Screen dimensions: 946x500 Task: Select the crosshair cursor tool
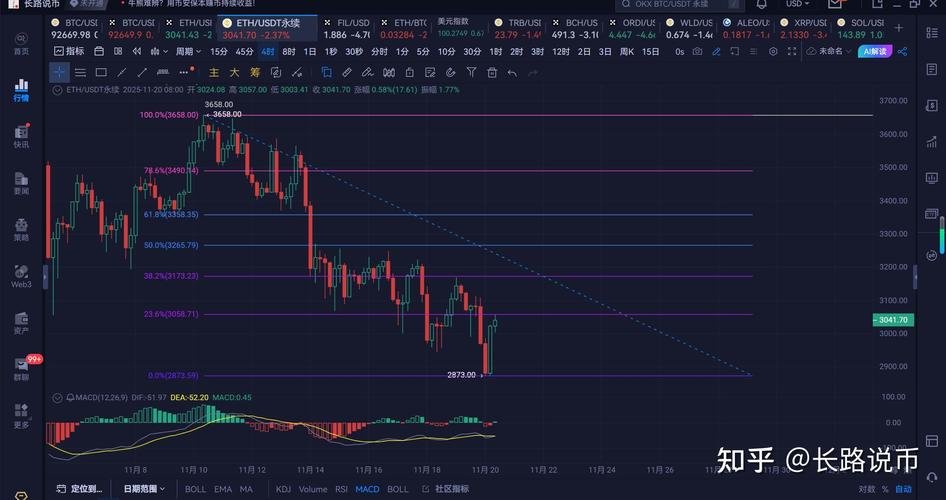click(x=59, y=72)
